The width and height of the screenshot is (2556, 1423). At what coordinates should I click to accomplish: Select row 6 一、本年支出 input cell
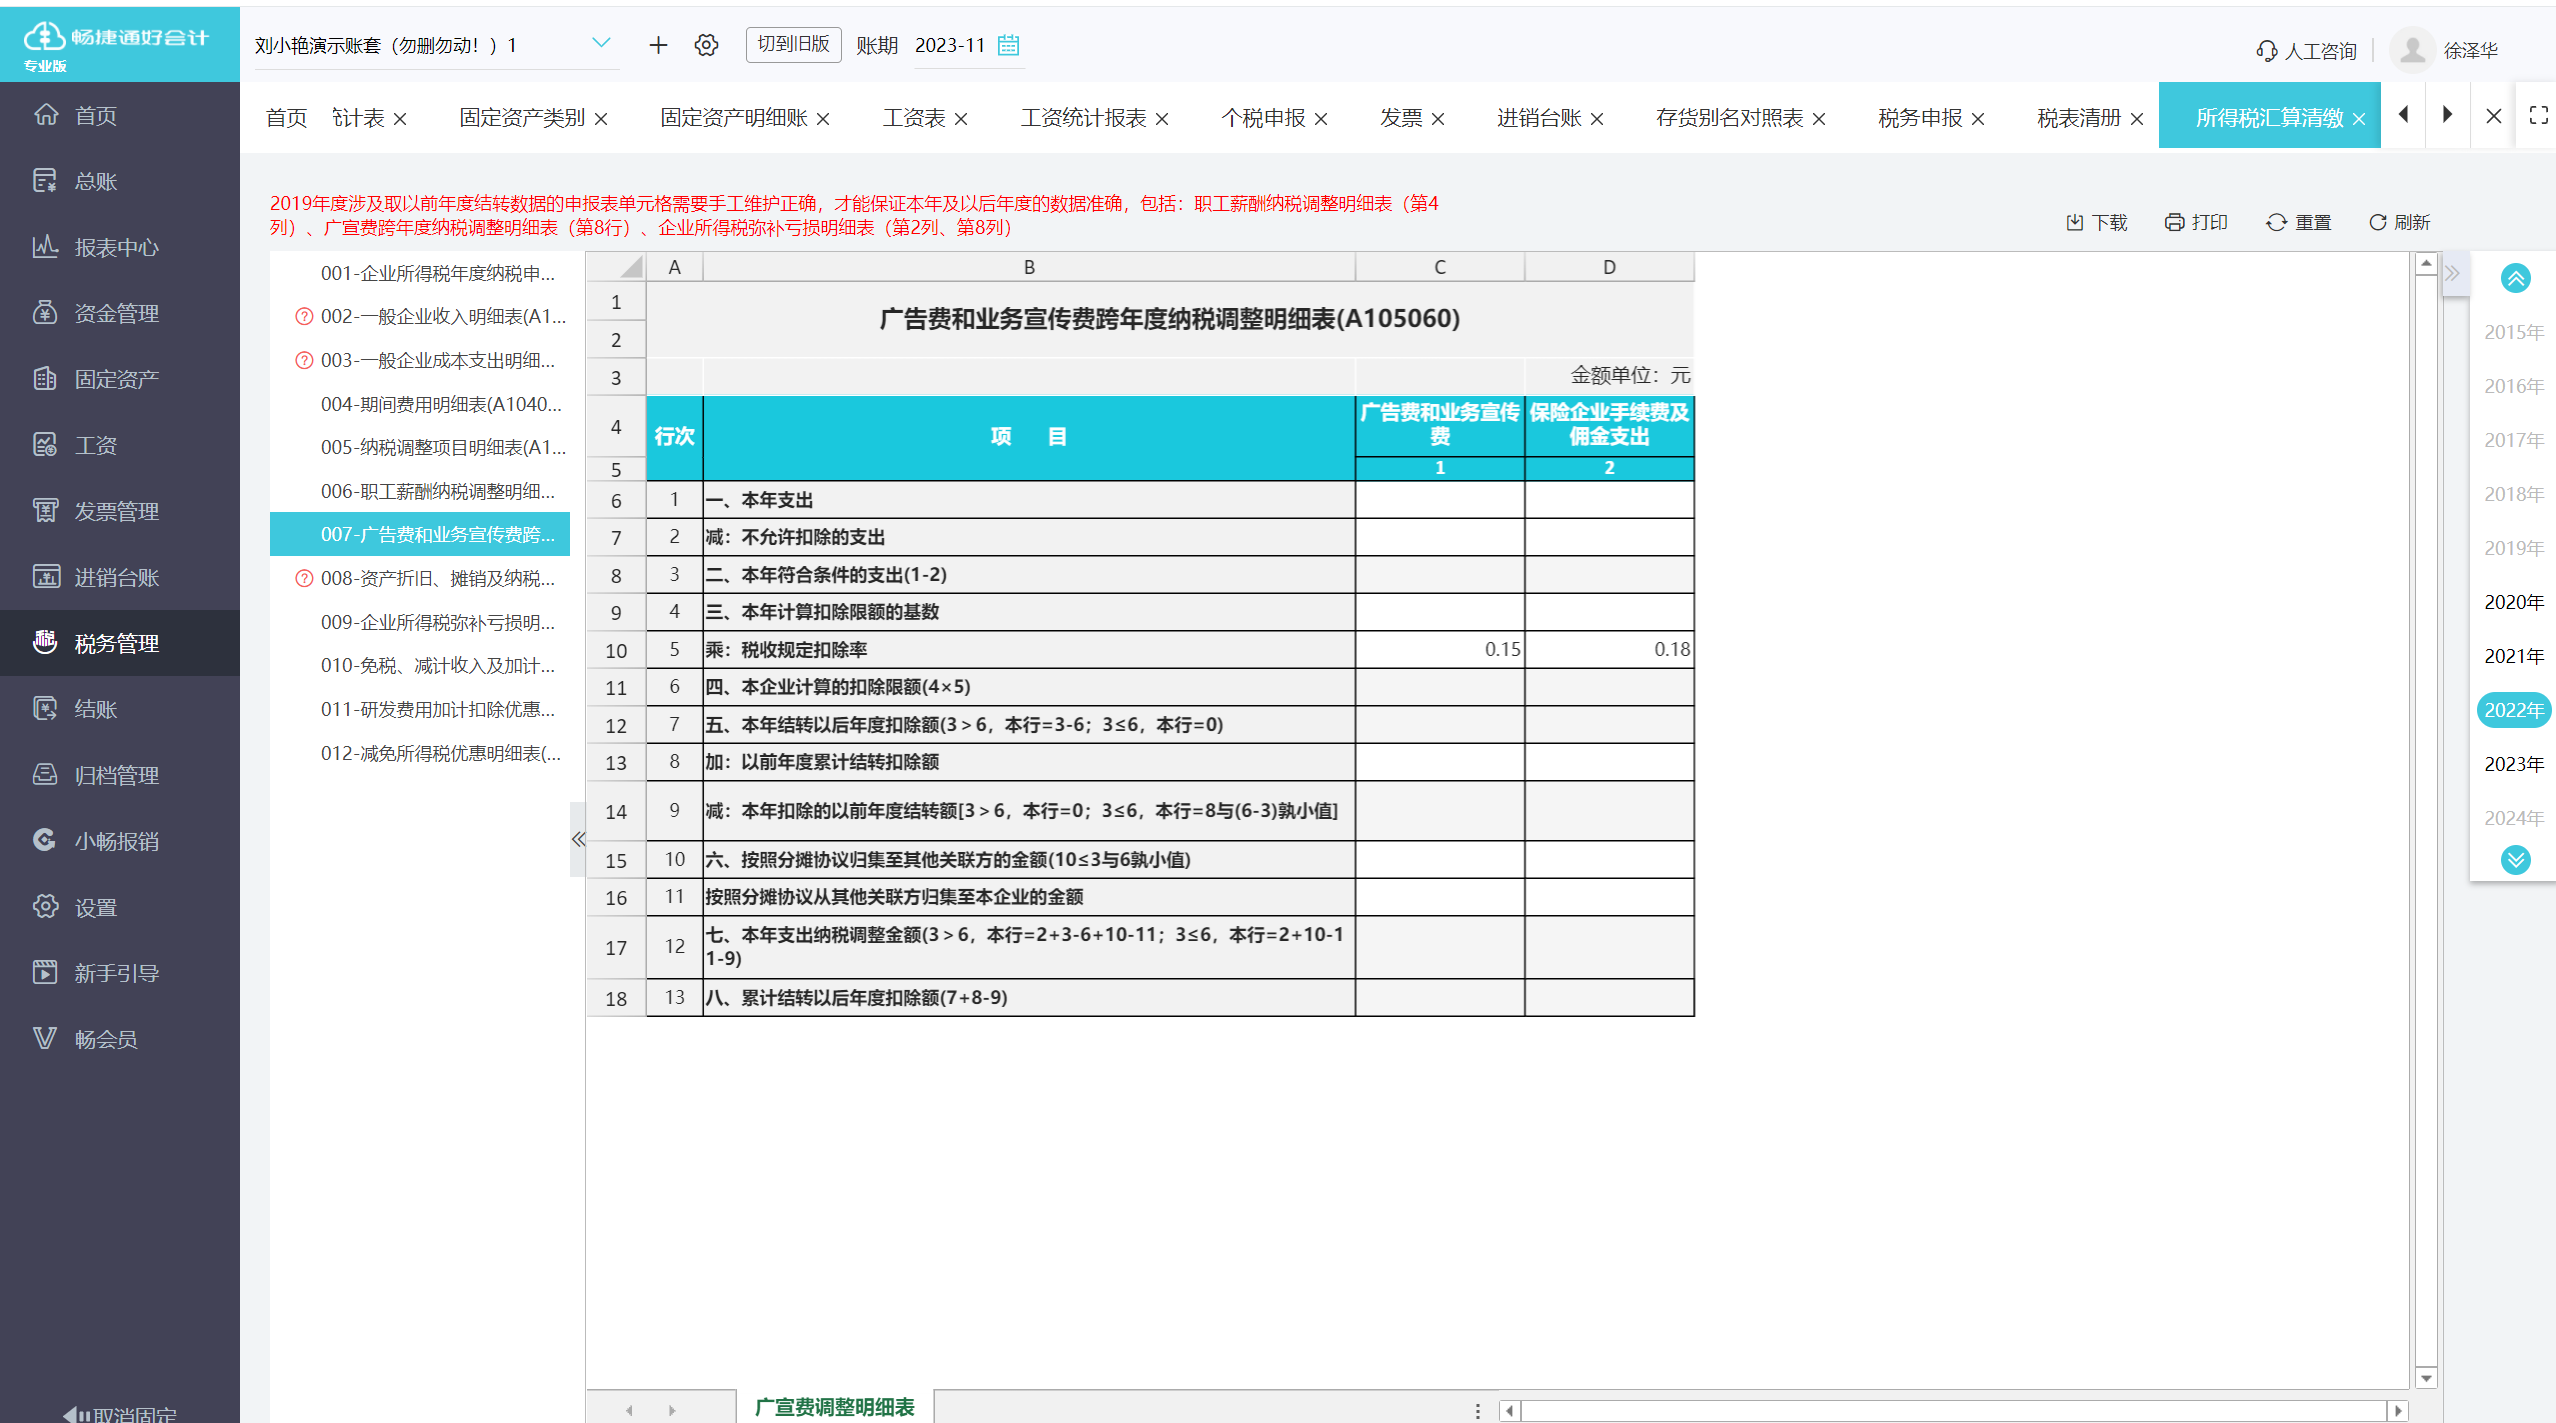(1437, 501)
